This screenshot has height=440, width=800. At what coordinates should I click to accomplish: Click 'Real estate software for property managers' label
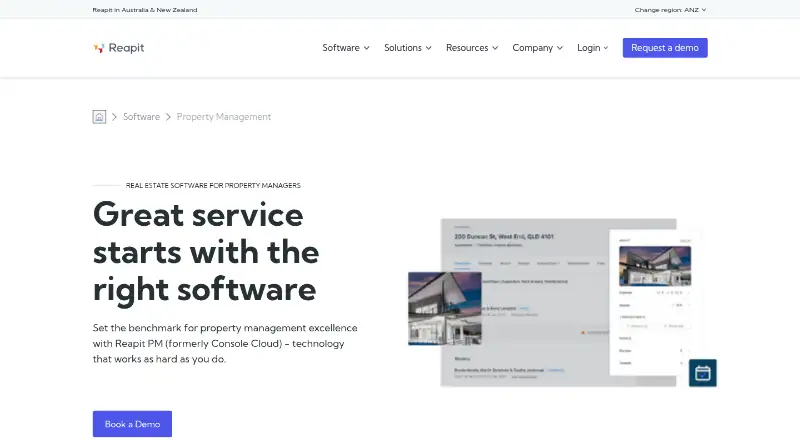(x=213, y=185)
